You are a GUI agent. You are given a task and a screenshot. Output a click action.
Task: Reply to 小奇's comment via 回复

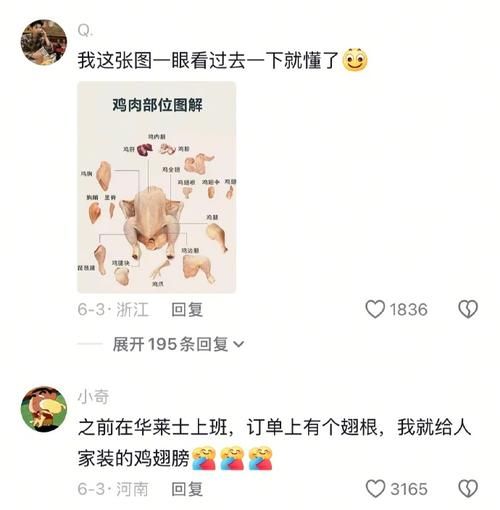pyautogui.click(x=187, y=489)
